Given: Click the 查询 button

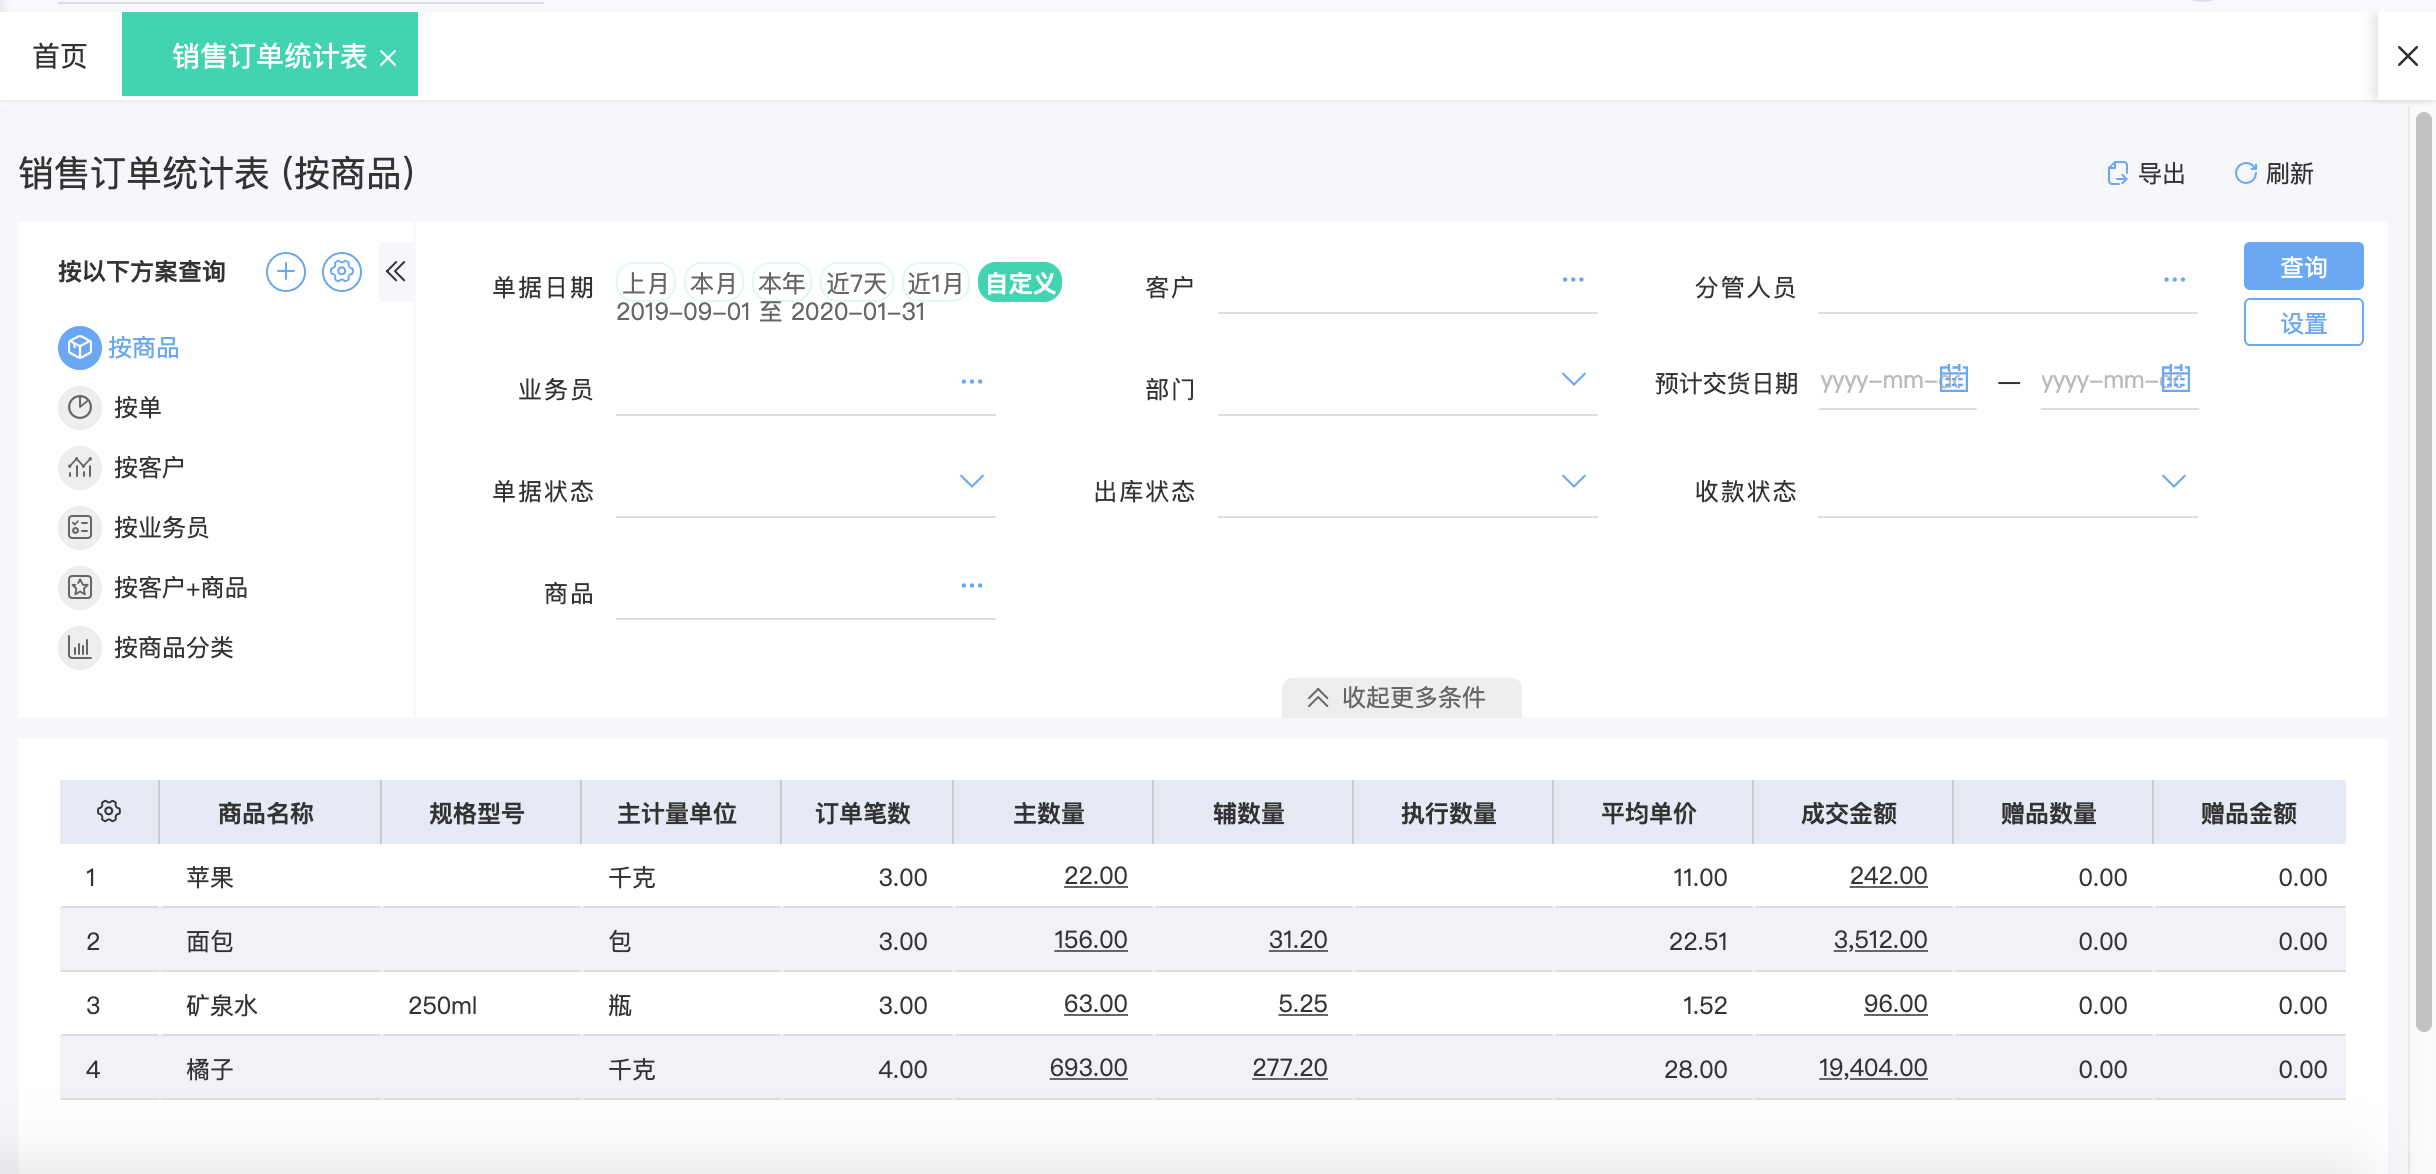Looking at the screenshot, I should [2307, 267].
